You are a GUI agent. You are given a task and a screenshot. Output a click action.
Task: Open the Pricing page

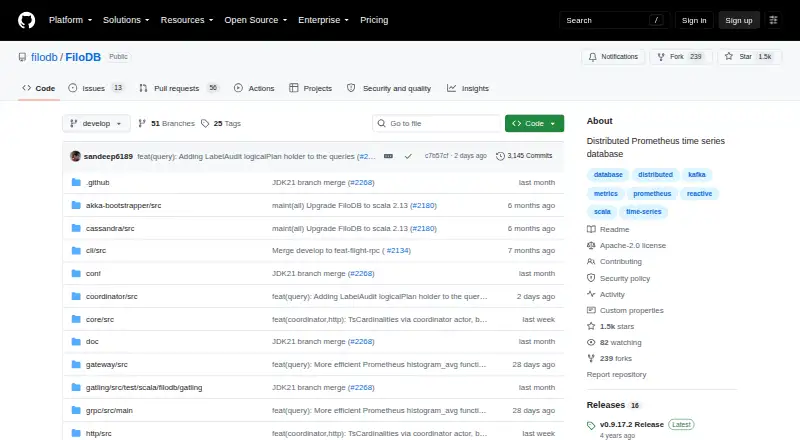tap(374, 20)
